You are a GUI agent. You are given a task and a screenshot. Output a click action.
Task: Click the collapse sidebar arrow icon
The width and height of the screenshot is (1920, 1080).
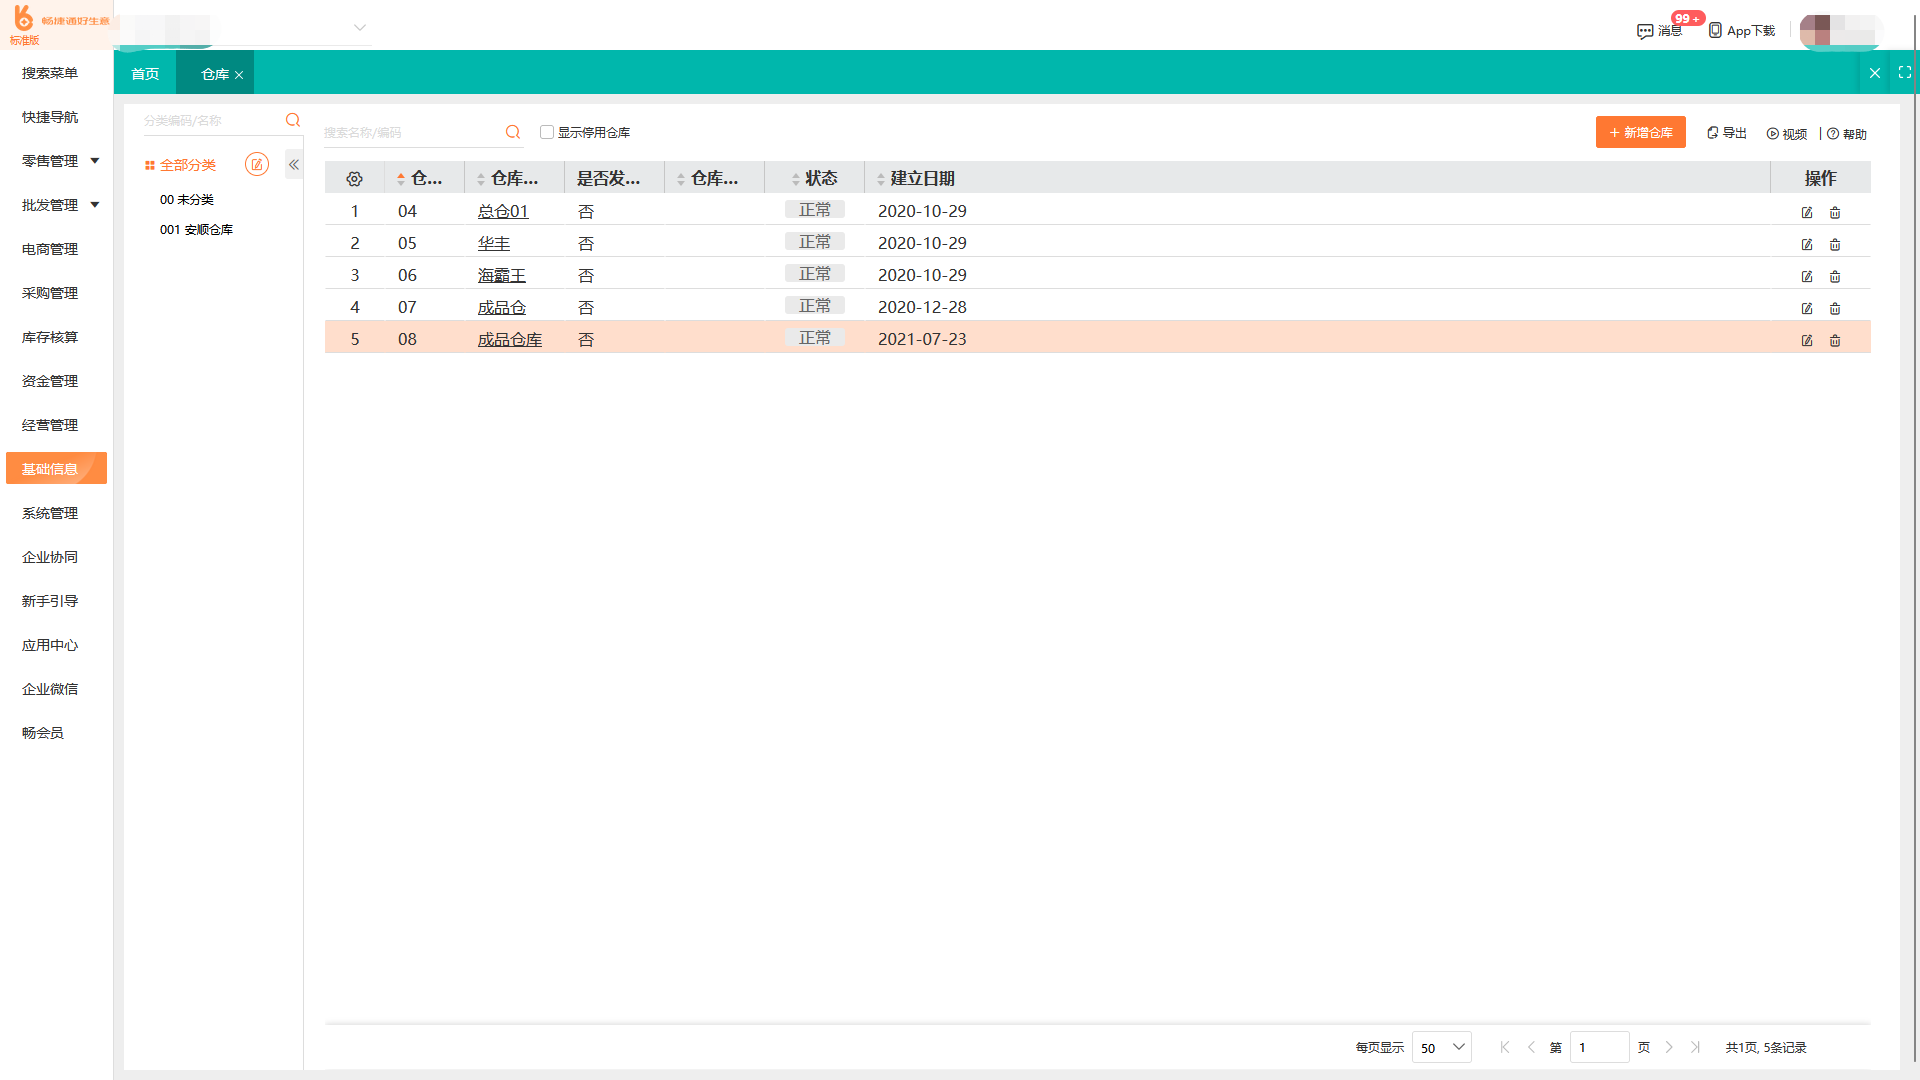pos(295,165)
